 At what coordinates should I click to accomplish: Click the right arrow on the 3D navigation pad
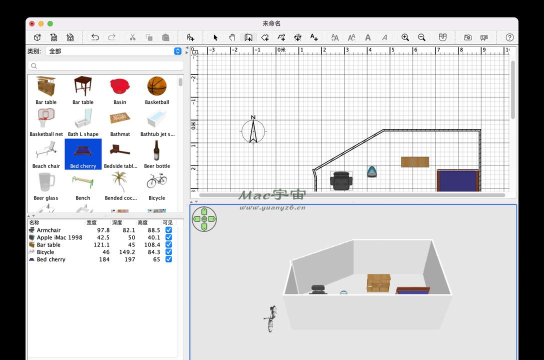pyautogui.click(x=212, y=219)
